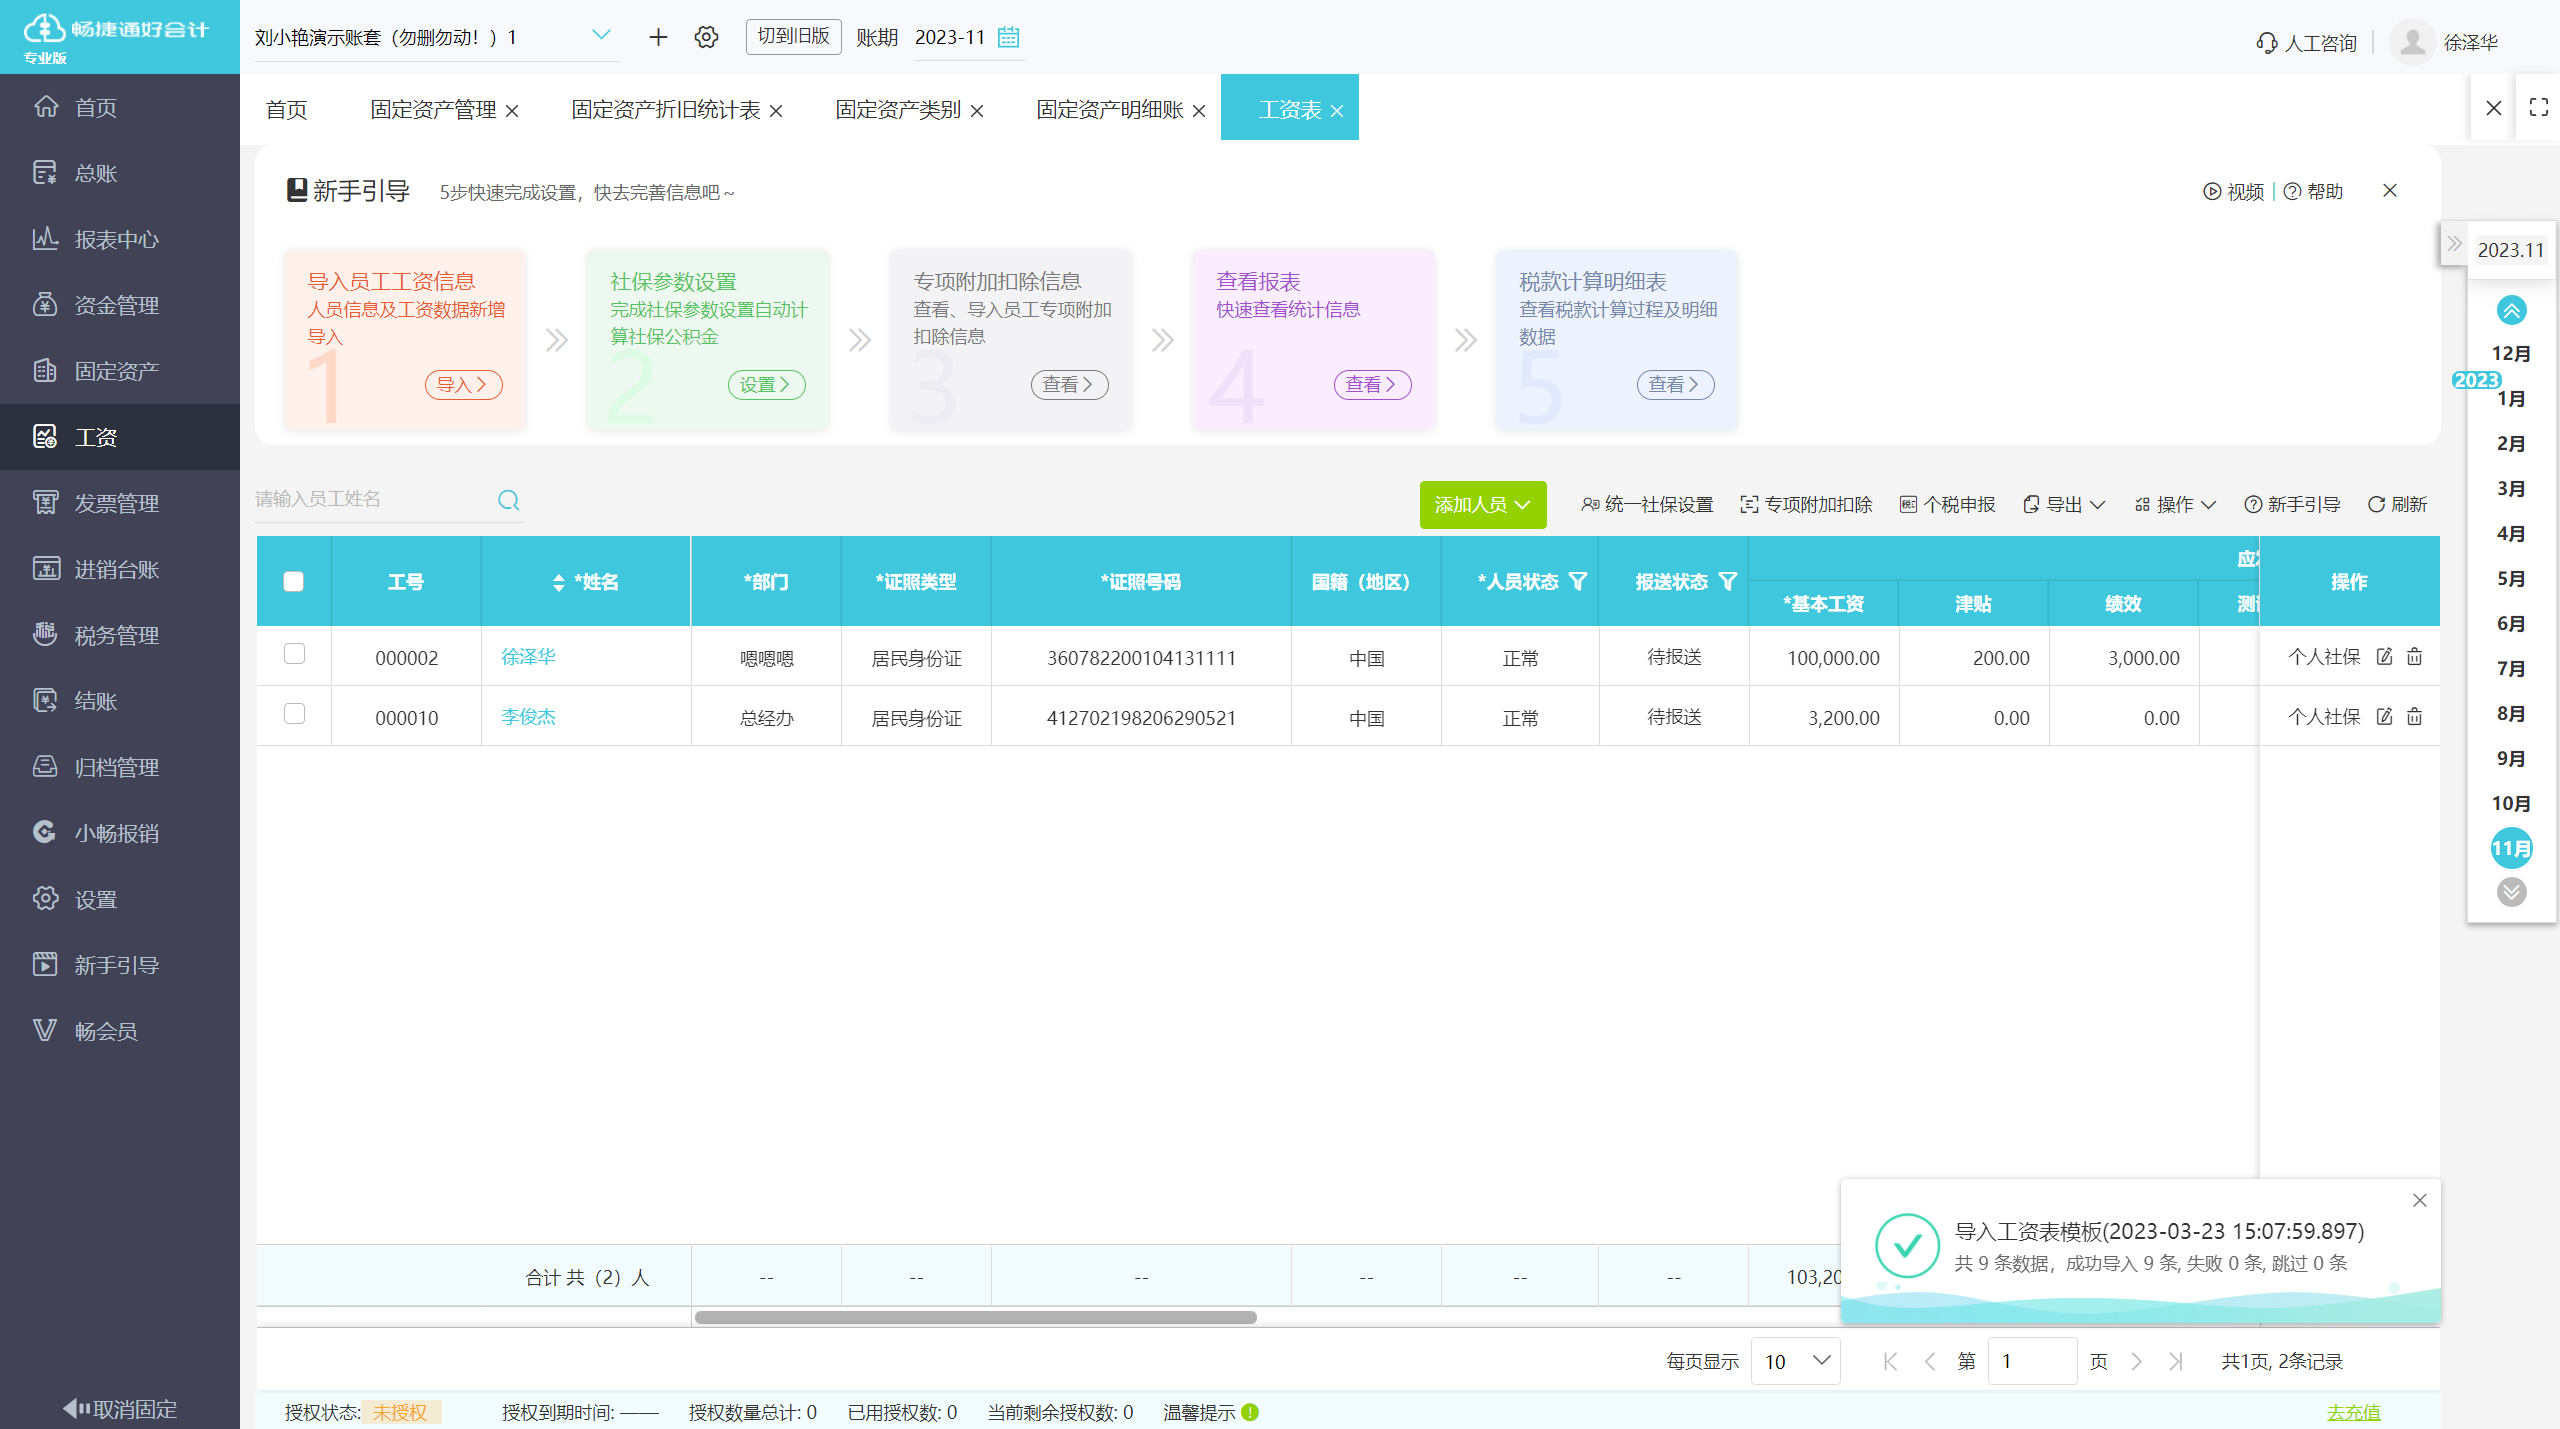This screenshot has height=1429, width=2560.
Task: Open the 工资表 tab
Action: 1278,109
